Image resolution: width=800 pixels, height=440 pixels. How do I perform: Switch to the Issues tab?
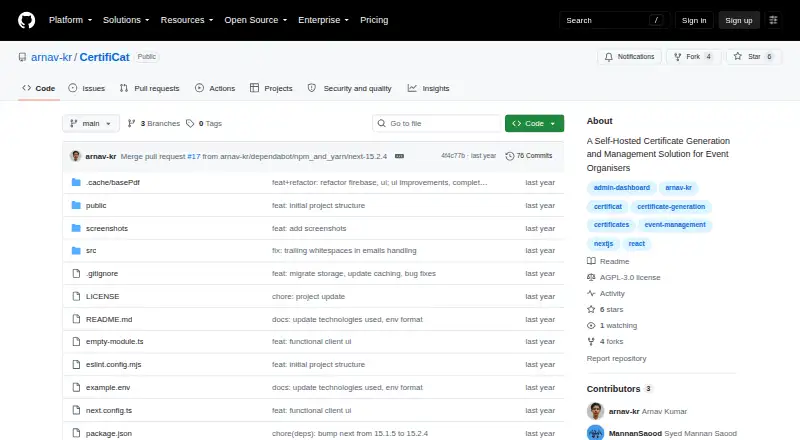87,88
